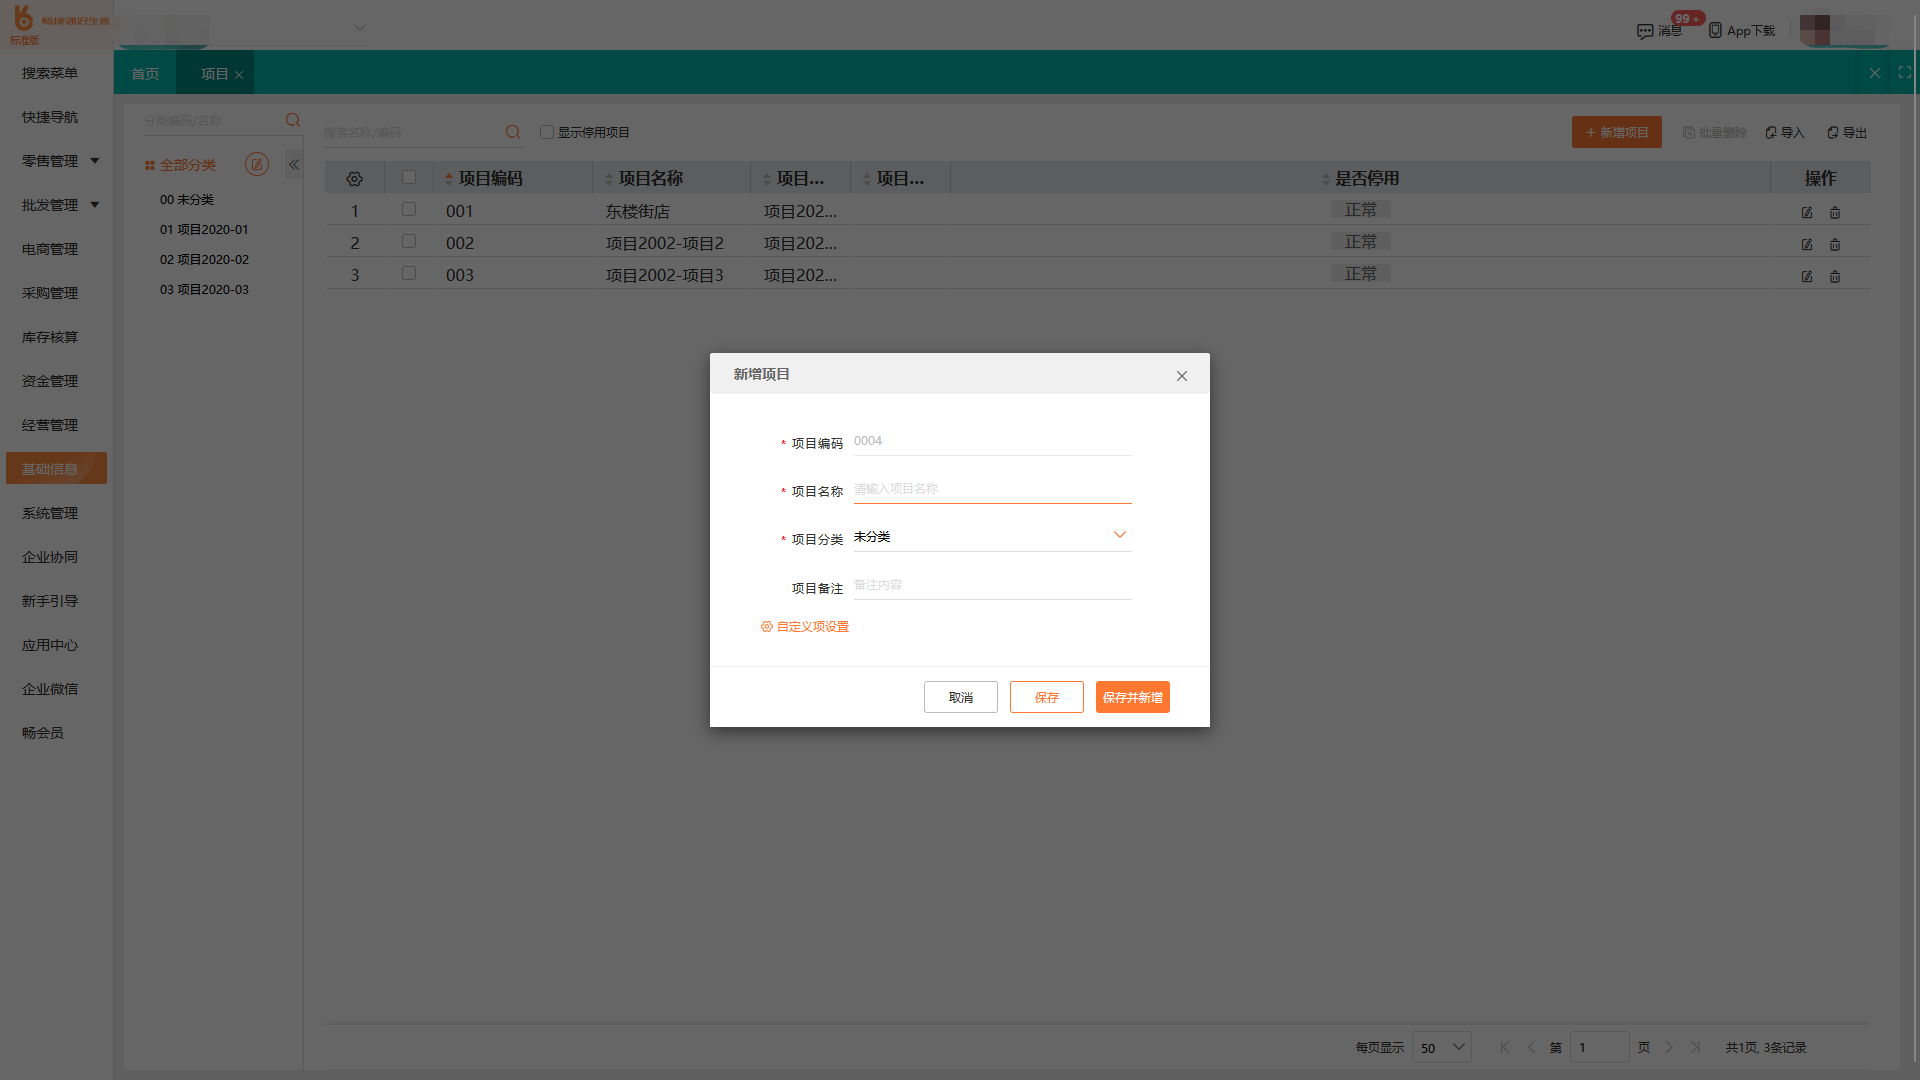1920x1080 pixels.
Task: Click 首页 tab in navigation
Action: [x=145, y=73]
